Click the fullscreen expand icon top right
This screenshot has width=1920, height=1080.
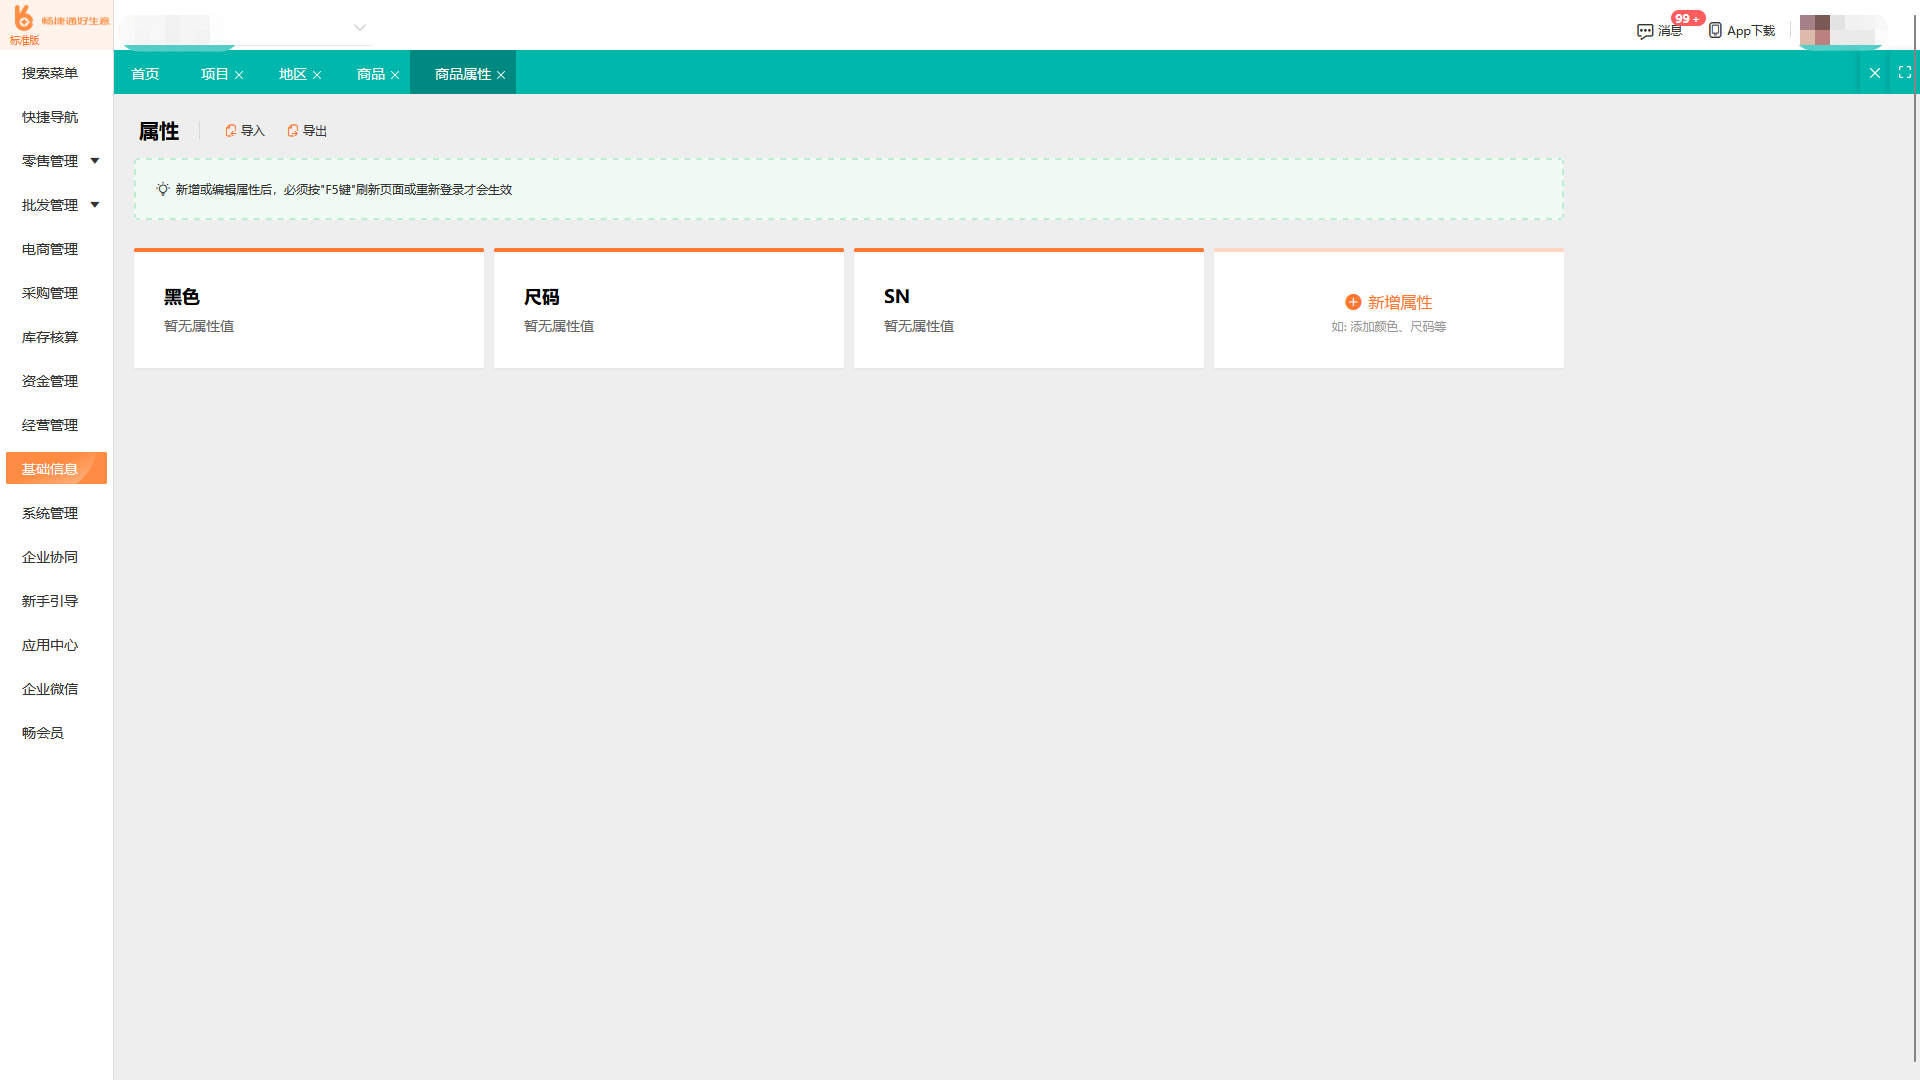[1904, 73]
